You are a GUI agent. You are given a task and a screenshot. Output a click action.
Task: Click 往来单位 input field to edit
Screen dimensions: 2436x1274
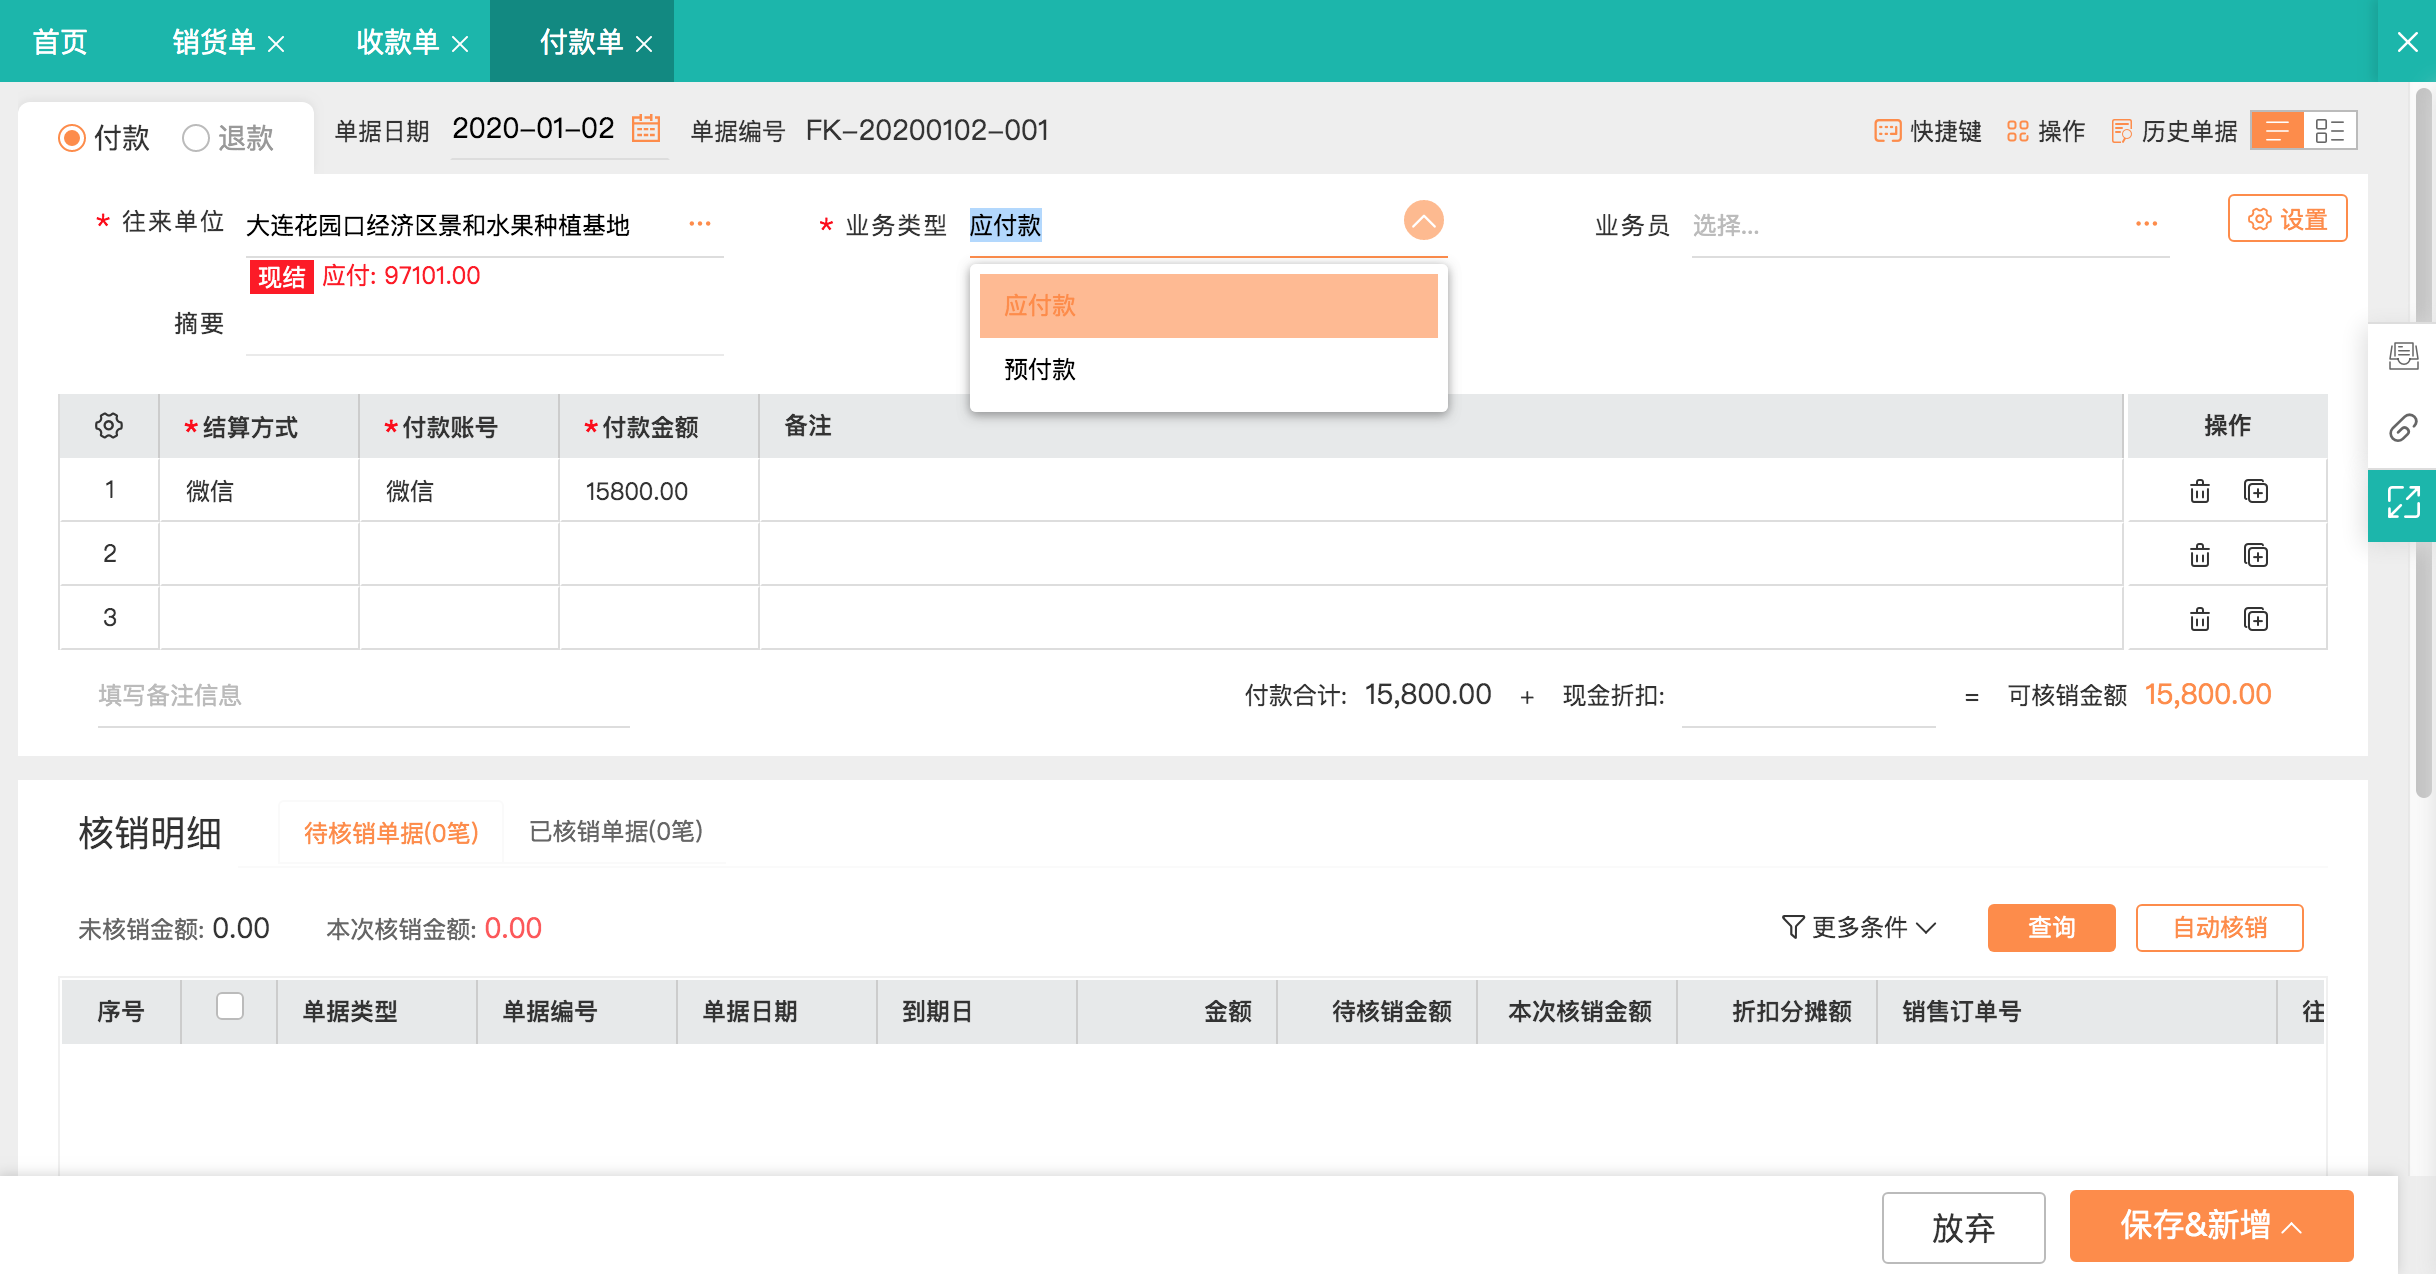pos(459,225)
